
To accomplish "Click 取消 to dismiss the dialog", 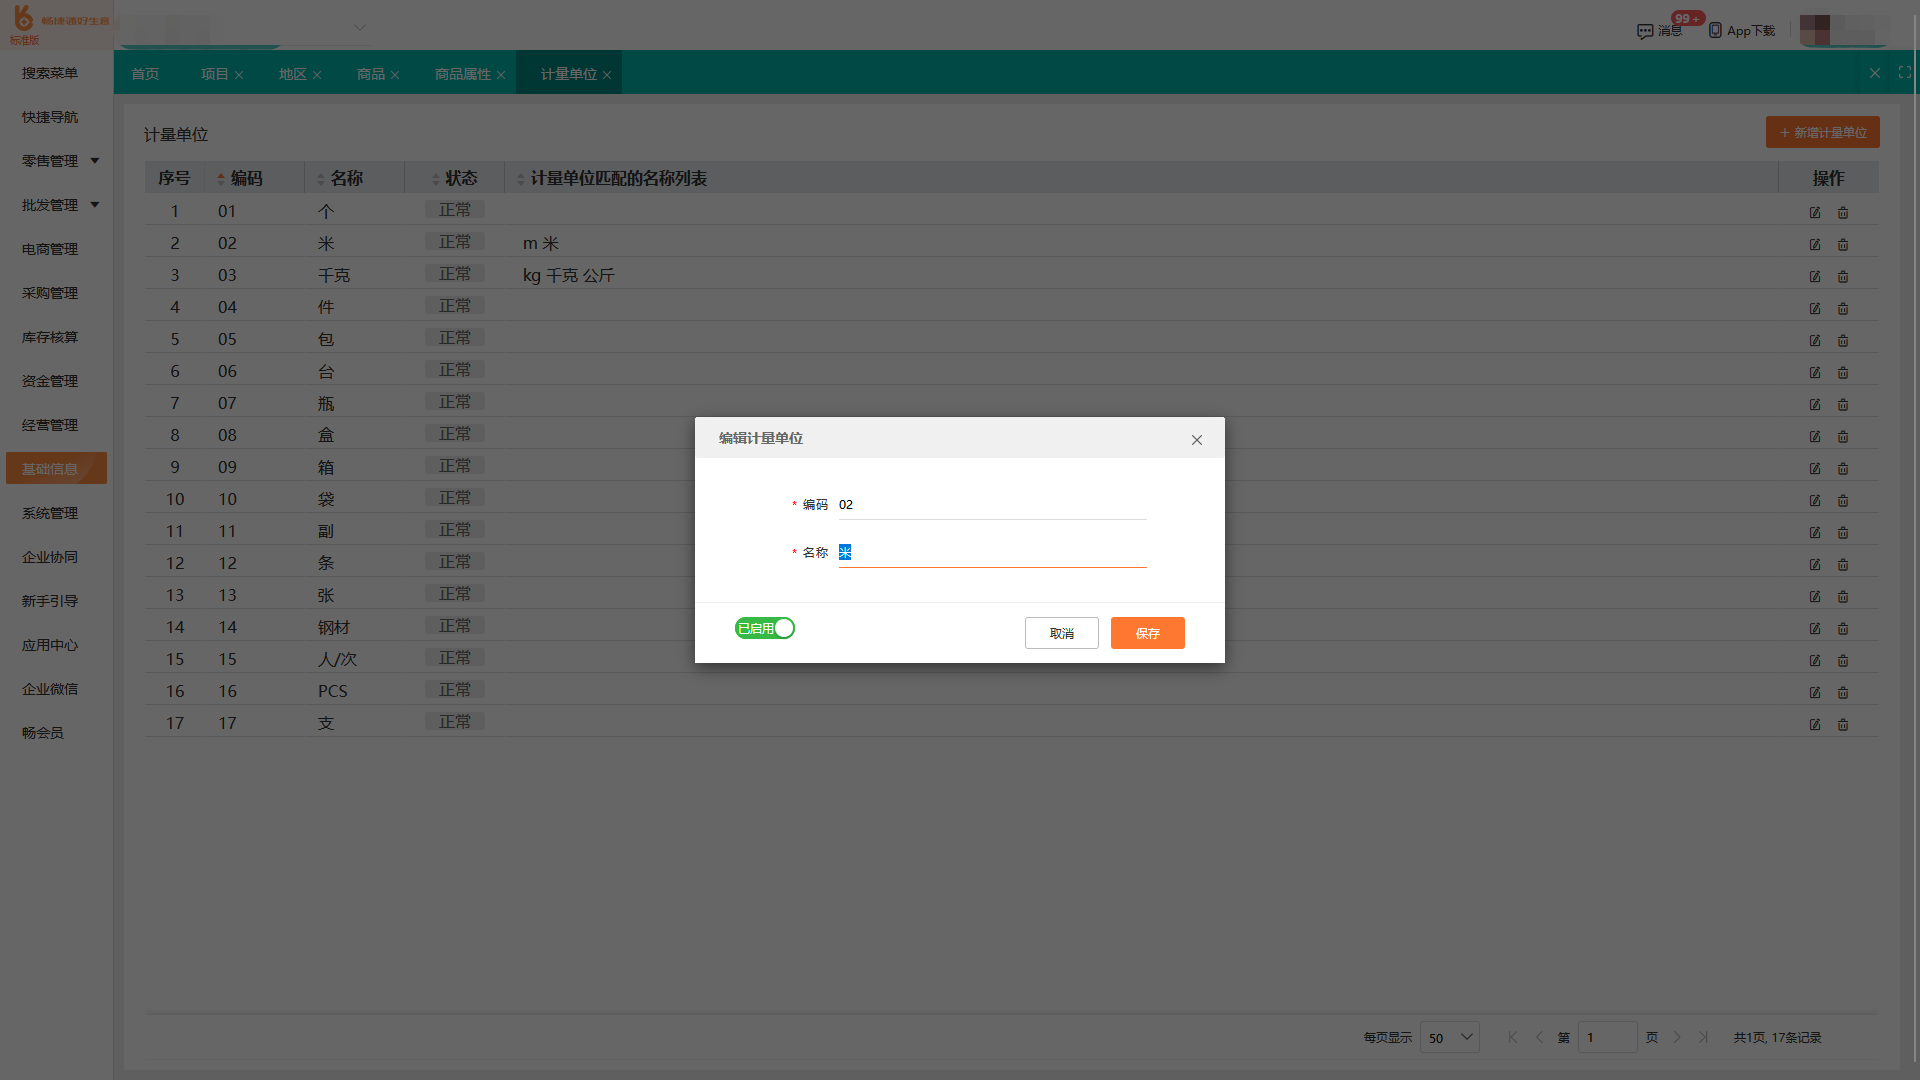I will pos(1062,633).
